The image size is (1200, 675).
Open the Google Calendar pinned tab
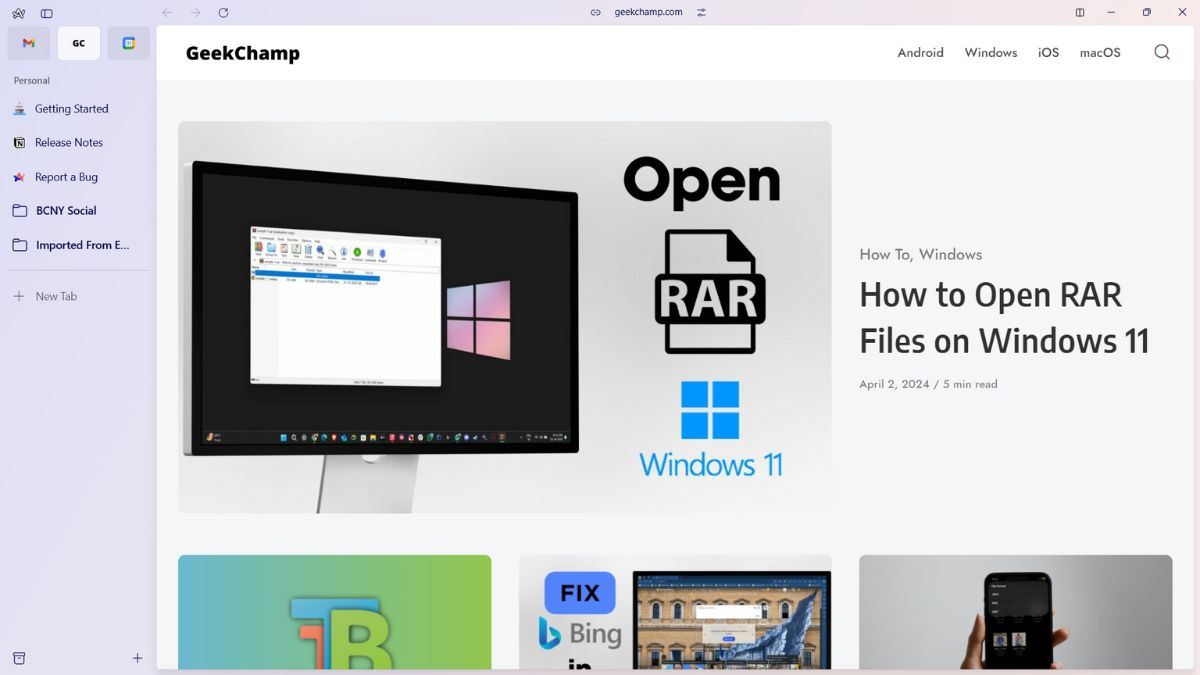[x=128, y=43]
